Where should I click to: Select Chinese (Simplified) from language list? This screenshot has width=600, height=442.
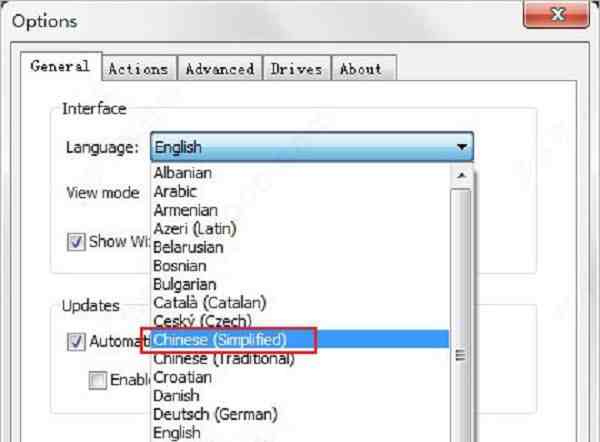tap(220, 340)
